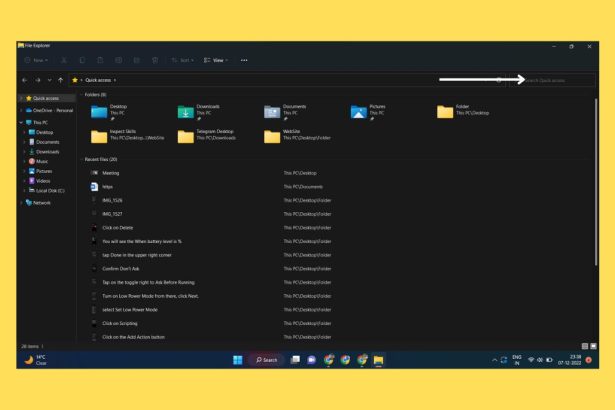The height and width of the screenshot is (410, 615).
Task: Open the taskbar clock and date
Action: [570, 360]
